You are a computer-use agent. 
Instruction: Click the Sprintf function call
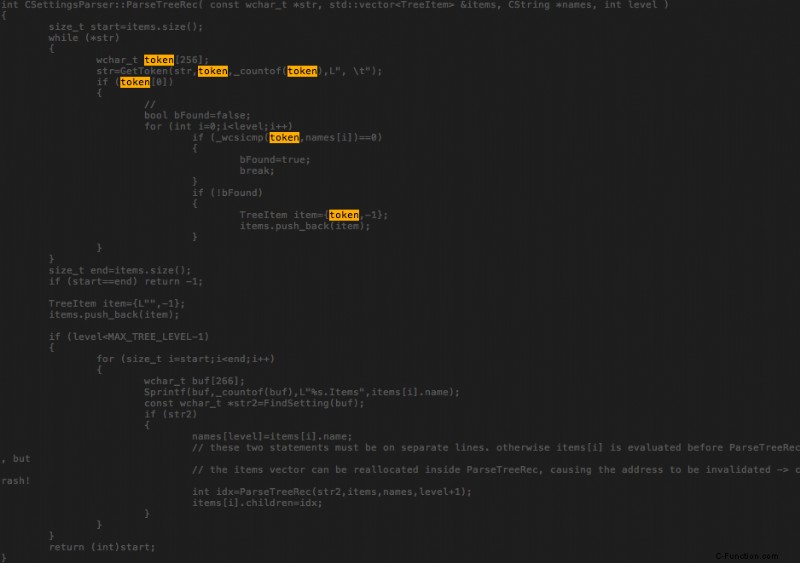165,391
